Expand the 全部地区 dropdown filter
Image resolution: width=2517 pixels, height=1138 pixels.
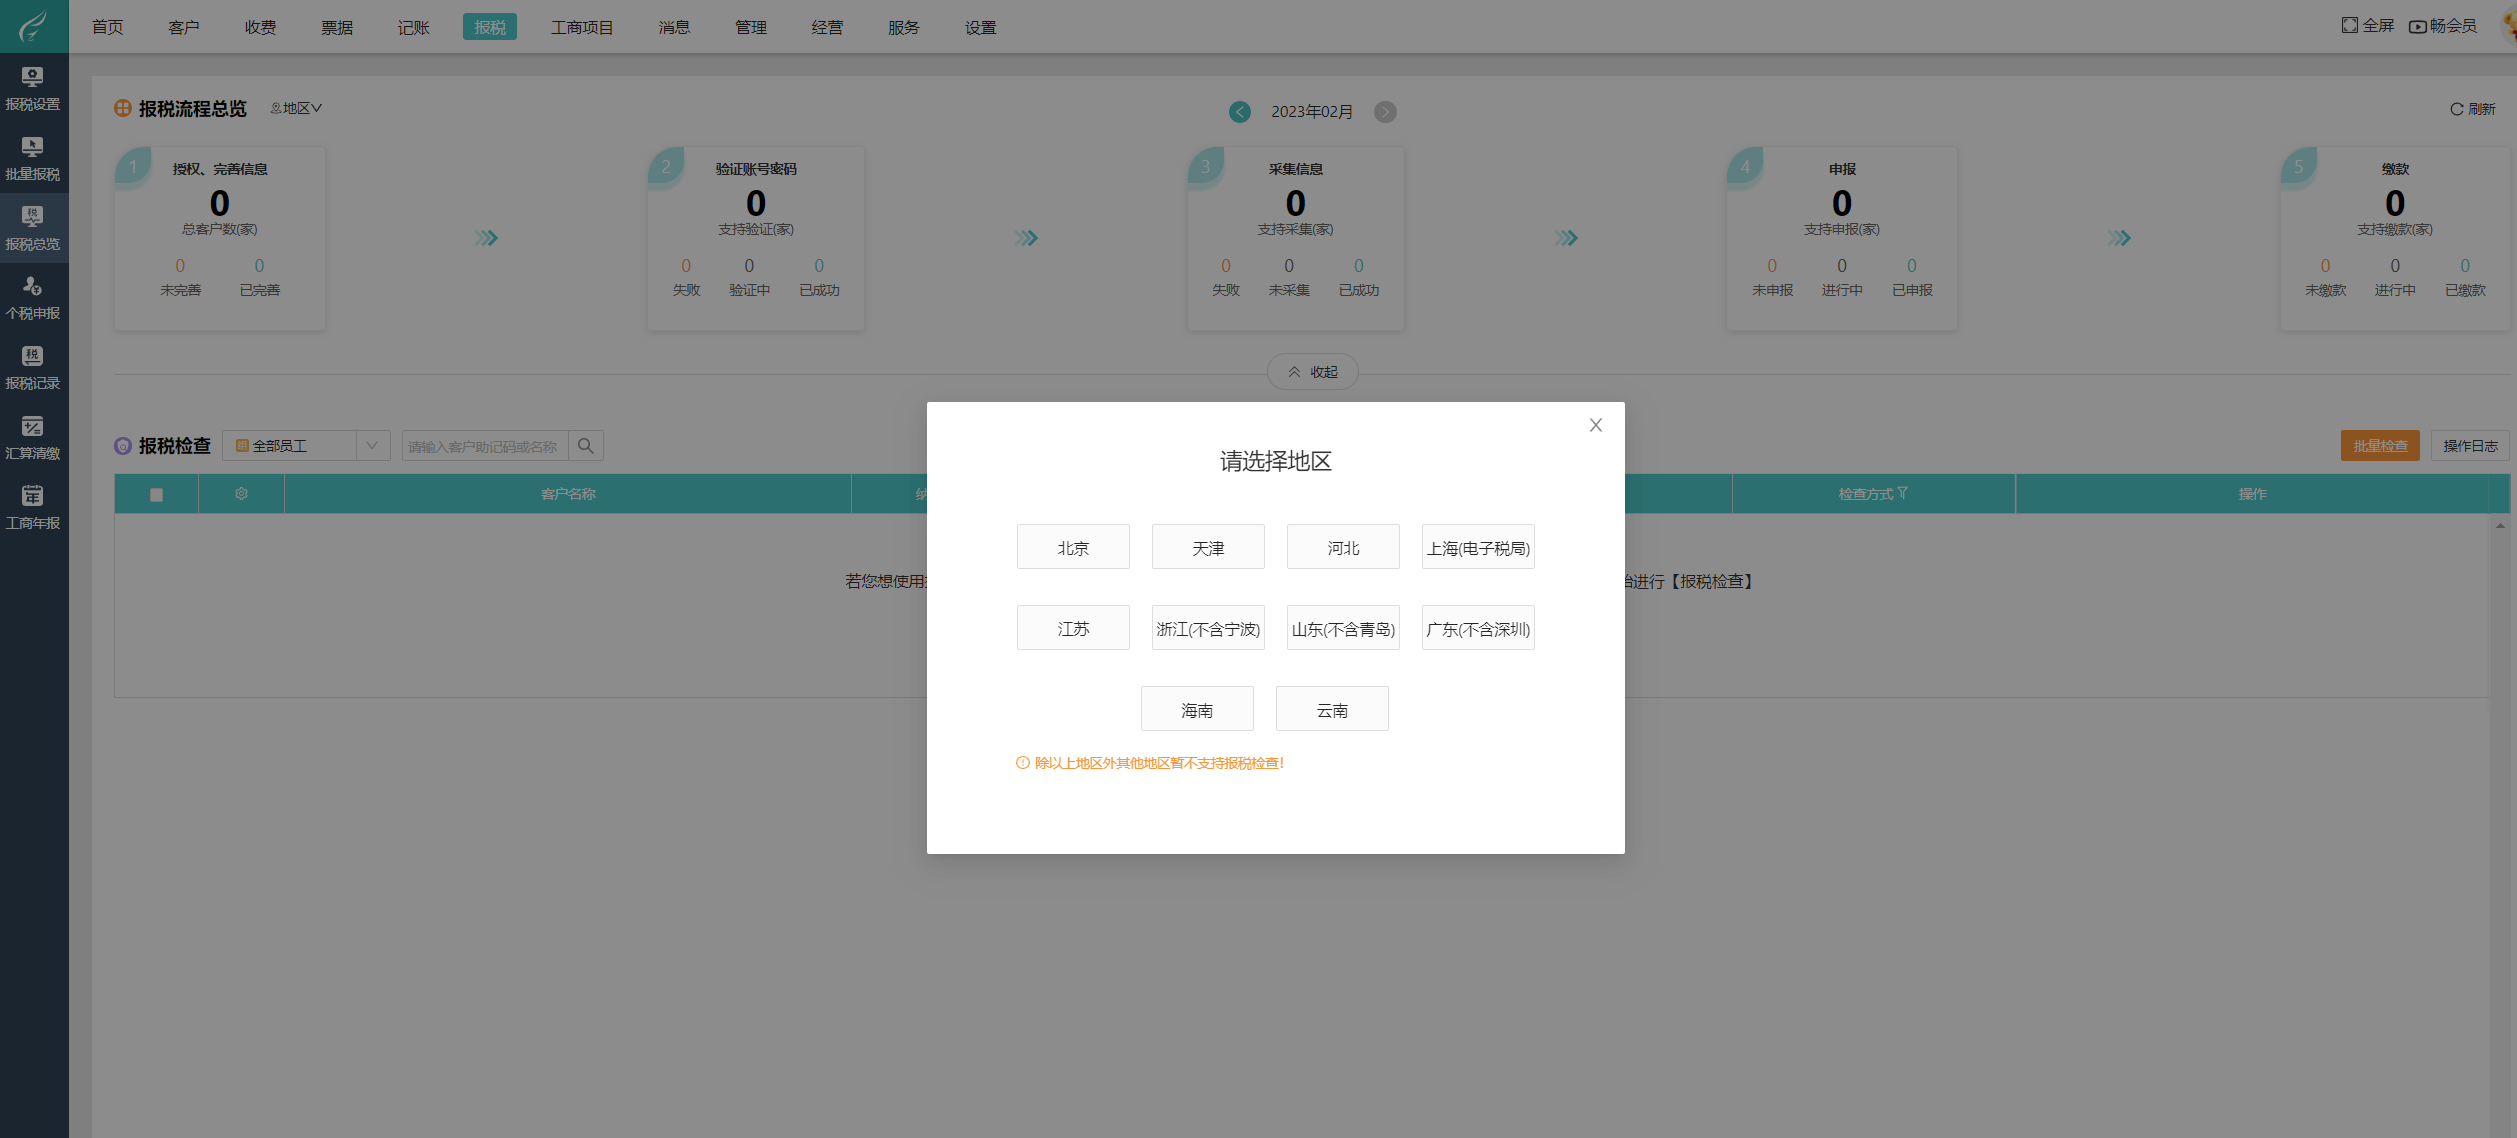tap(295, 108)
